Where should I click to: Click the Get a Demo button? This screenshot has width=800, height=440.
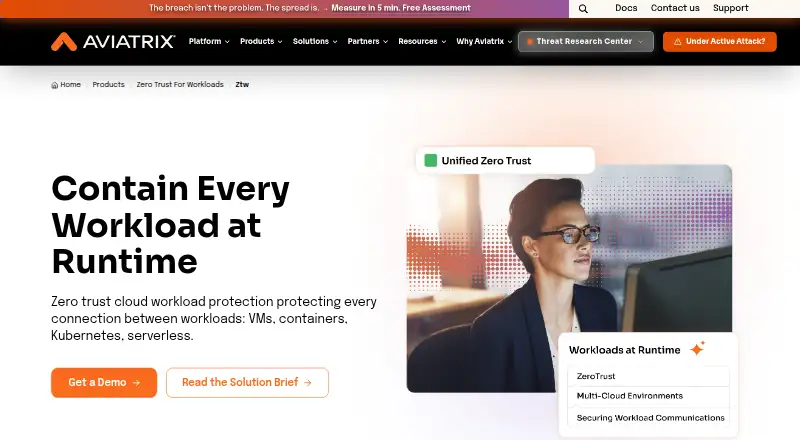click(x=104, y=382)
